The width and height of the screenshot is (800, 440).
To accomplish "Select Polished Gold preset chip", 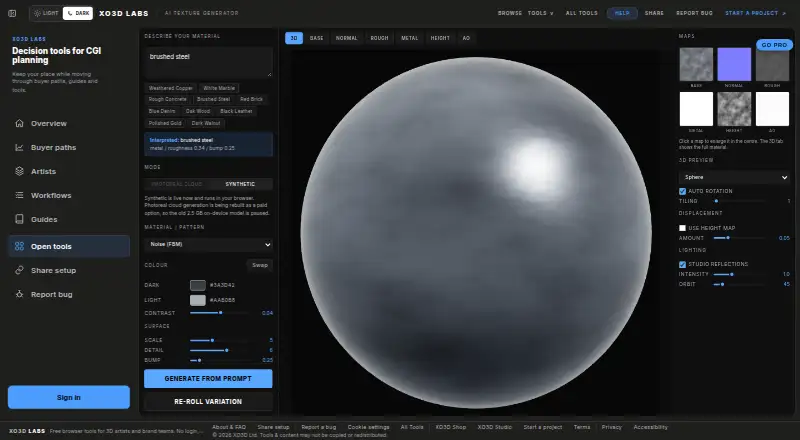I will coord(165,123).
